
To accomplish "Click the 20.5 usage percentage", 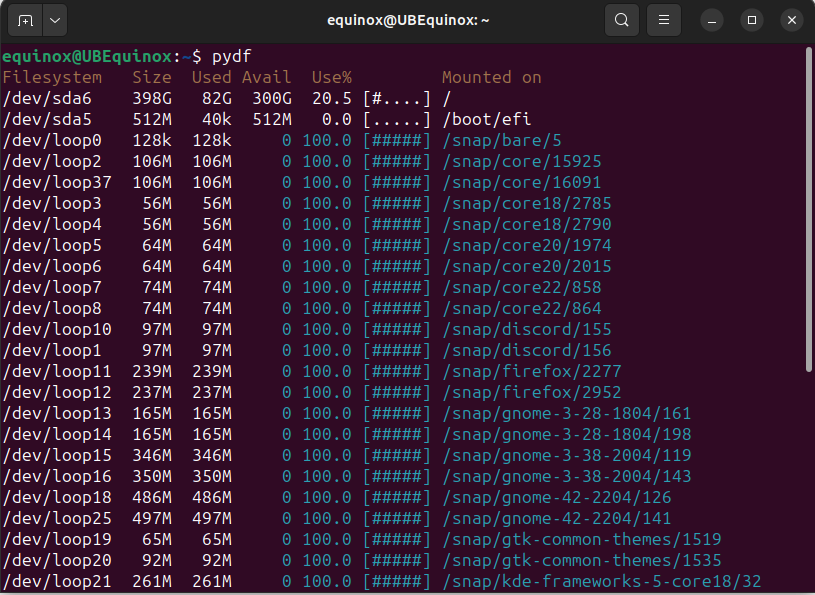I will pyautogui.click(x=332, y=98).
